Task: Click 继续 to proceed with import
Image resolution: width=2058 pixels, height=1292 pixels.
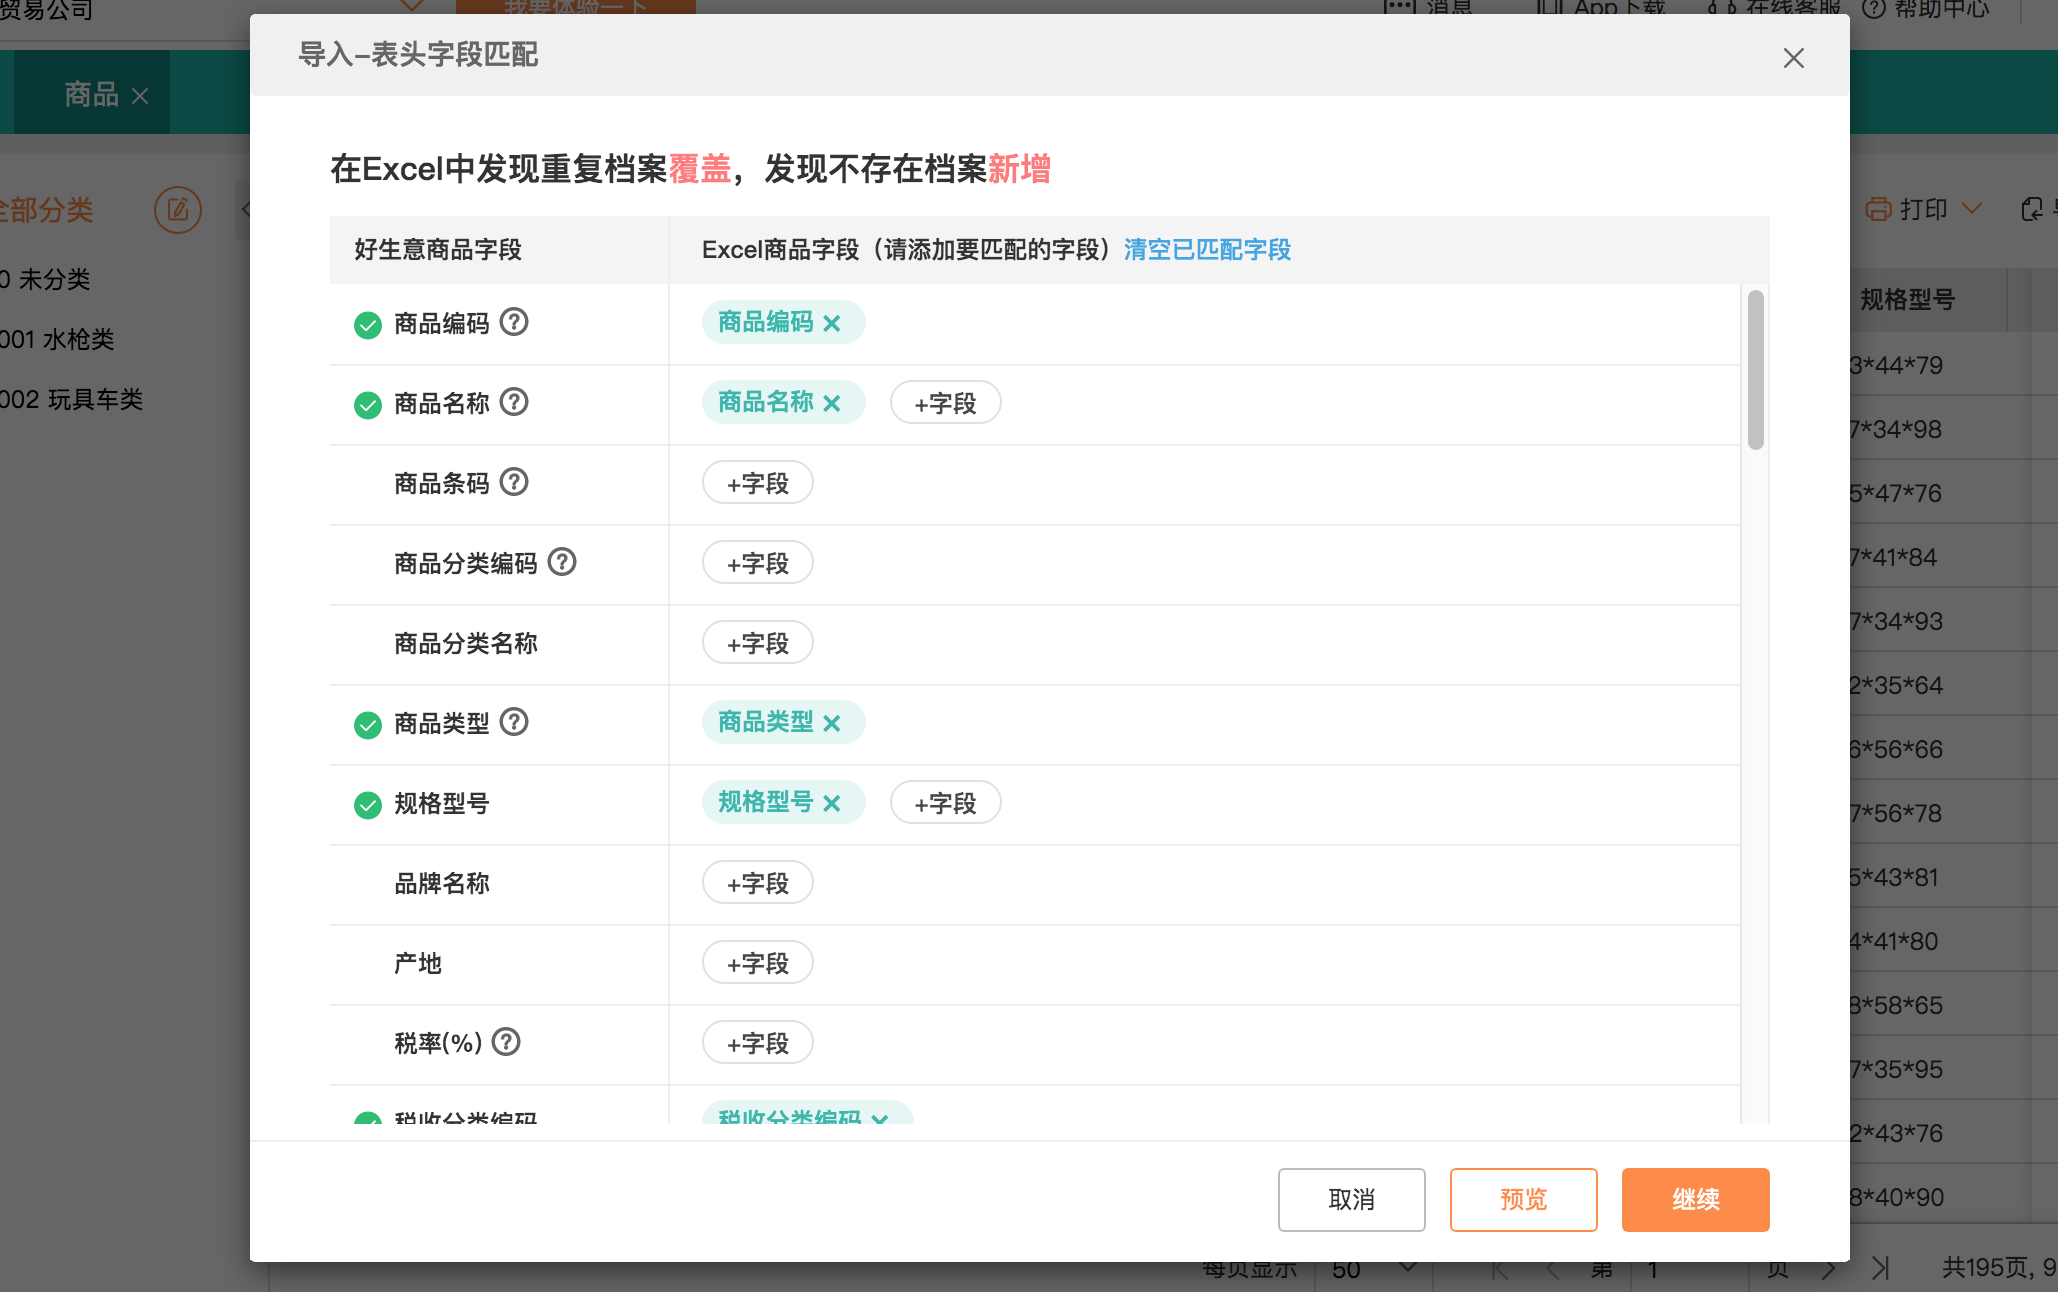Action: tap(1695, 1198)
